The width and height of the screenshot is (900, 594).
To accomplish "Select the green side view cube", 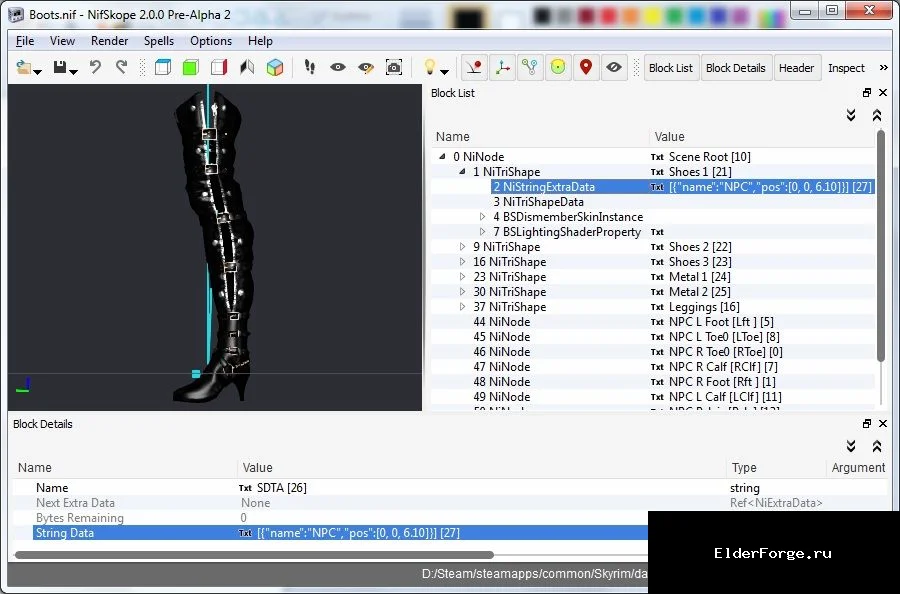I will click(x=190, y=68).
